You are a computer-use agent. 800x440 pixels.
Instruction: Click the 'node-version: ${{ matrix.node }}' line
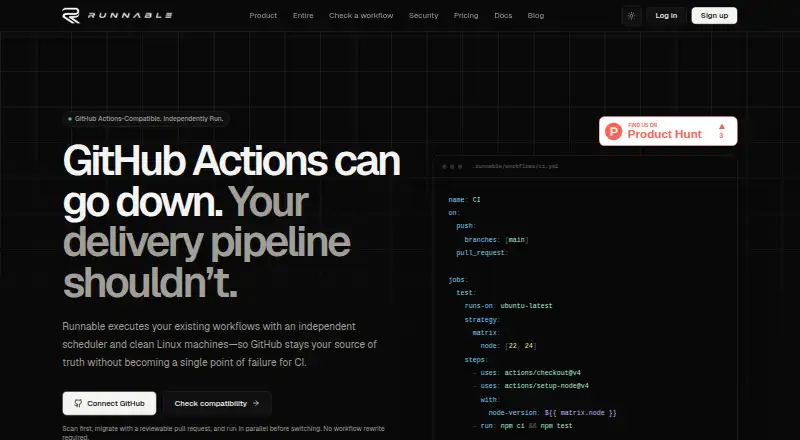click(553, 412)
